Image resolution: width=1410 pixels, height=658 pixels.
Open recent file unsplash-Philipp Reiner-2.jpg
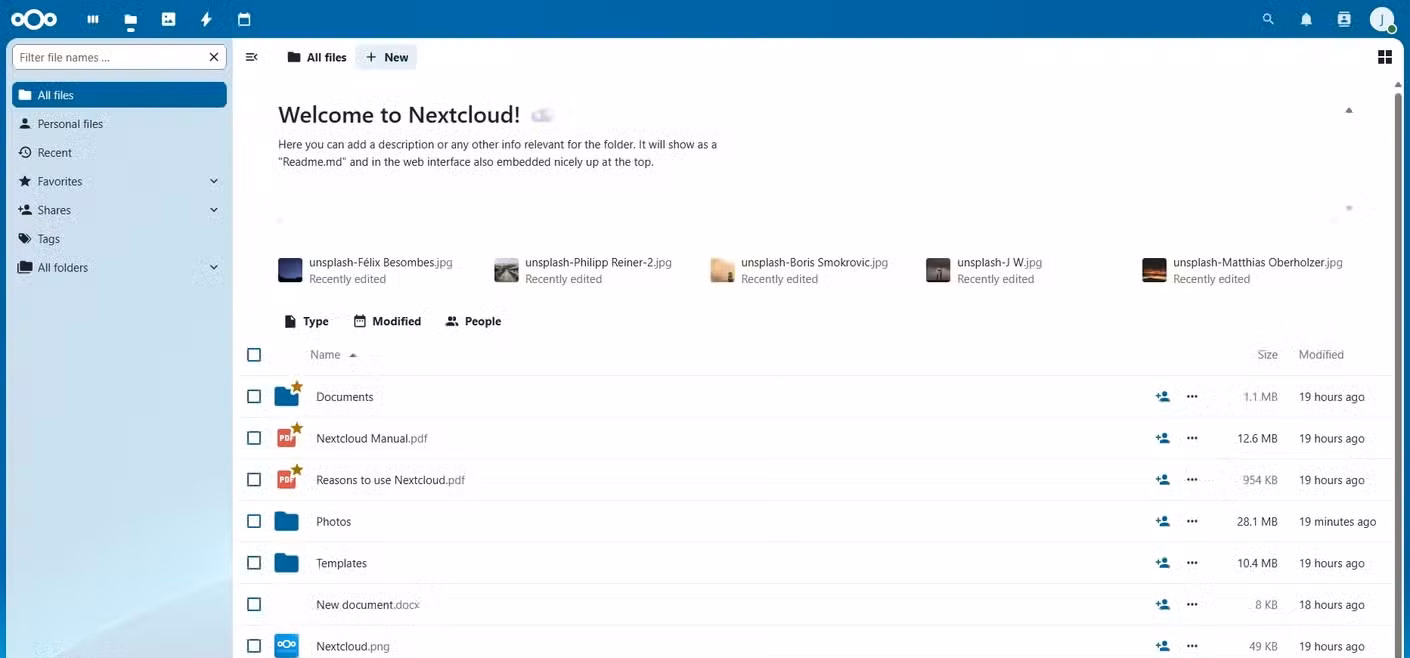[x=583, y=270]
